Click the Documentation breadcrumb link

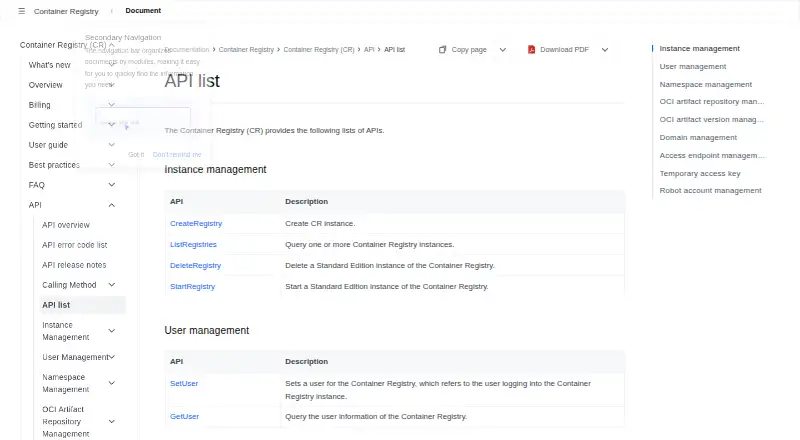(187, 50)
